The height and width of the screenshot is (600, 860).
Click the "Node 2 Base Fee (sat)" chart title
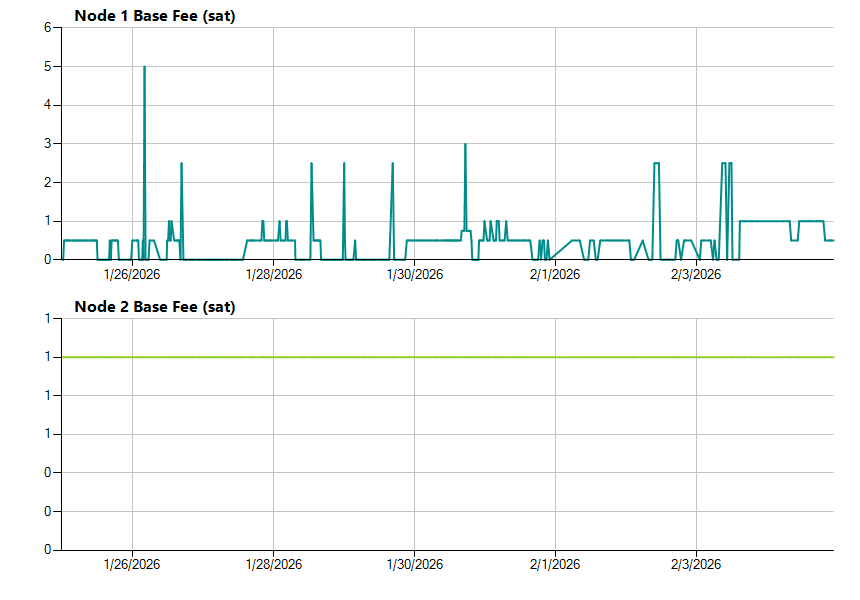click(154, 307)
